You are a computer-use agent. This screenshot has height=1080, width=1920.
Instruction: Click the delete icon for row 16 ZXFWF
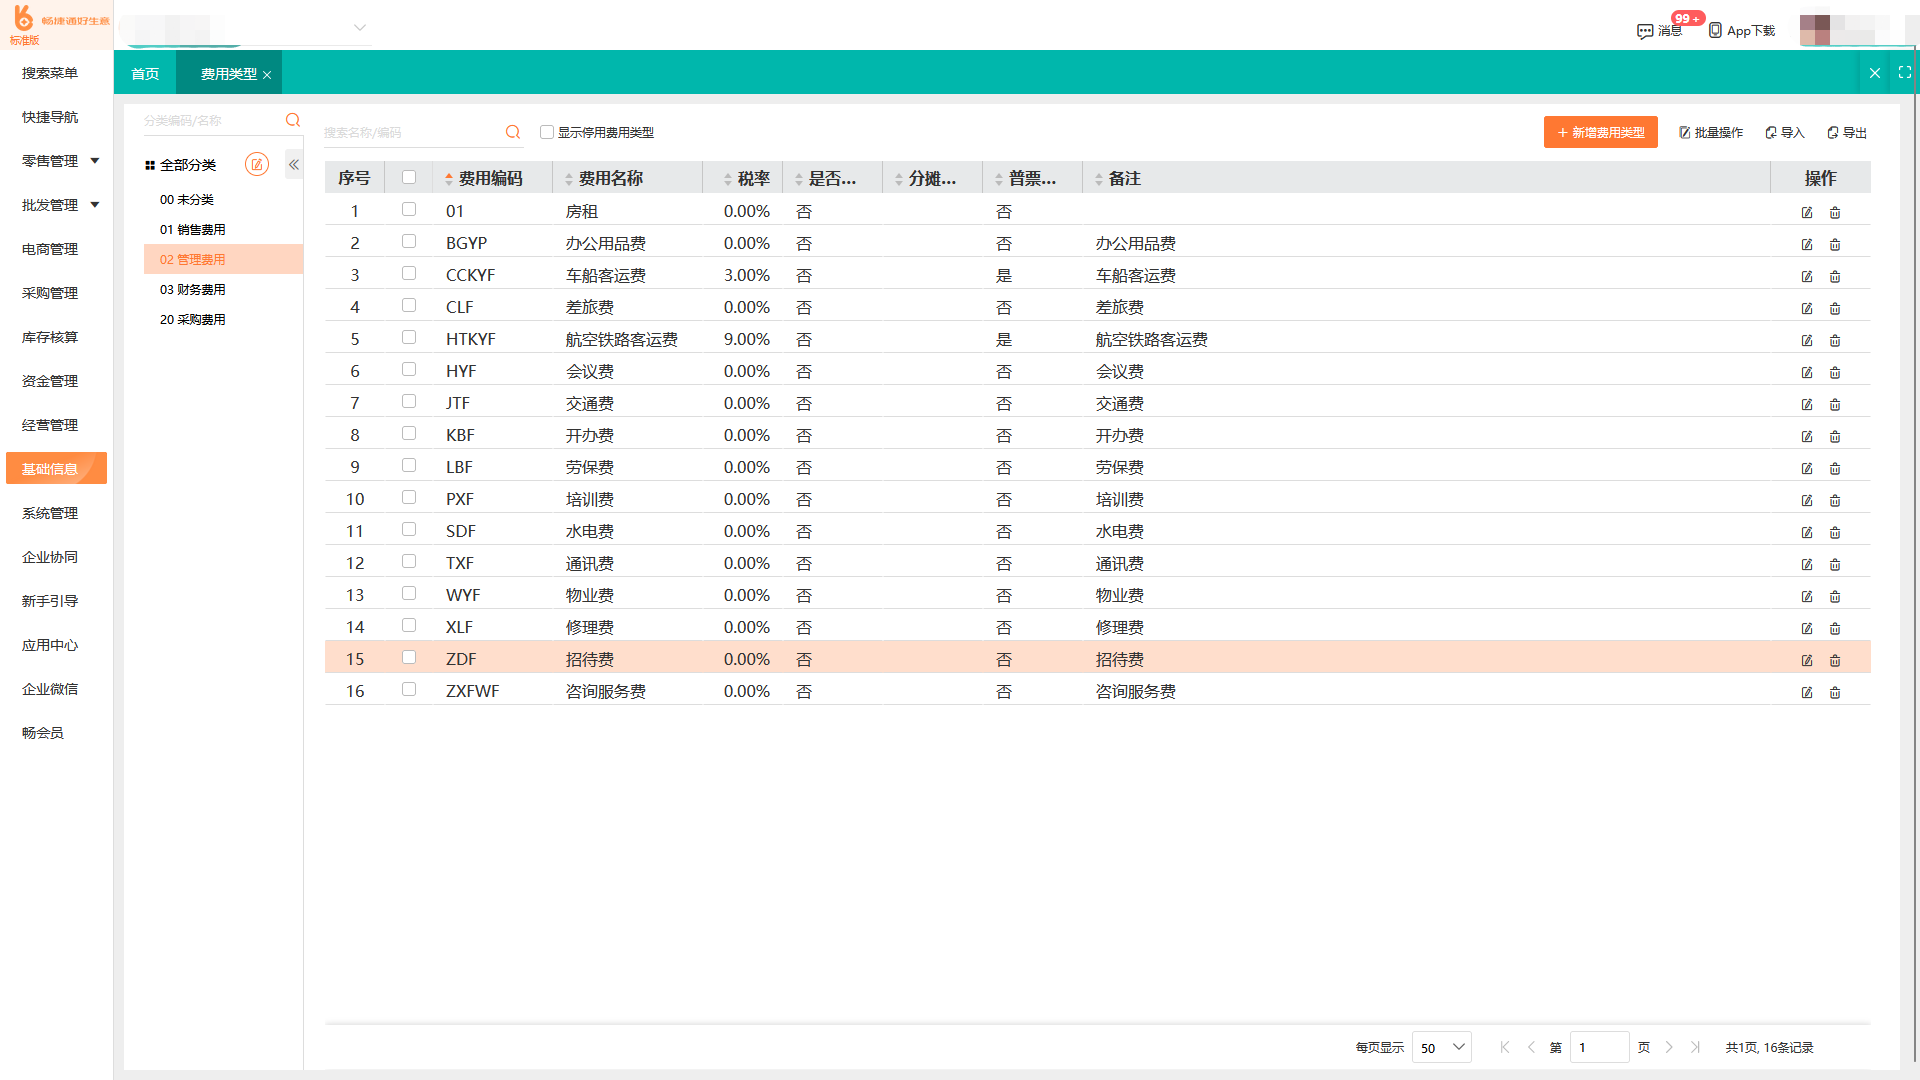pos(1836,691)
